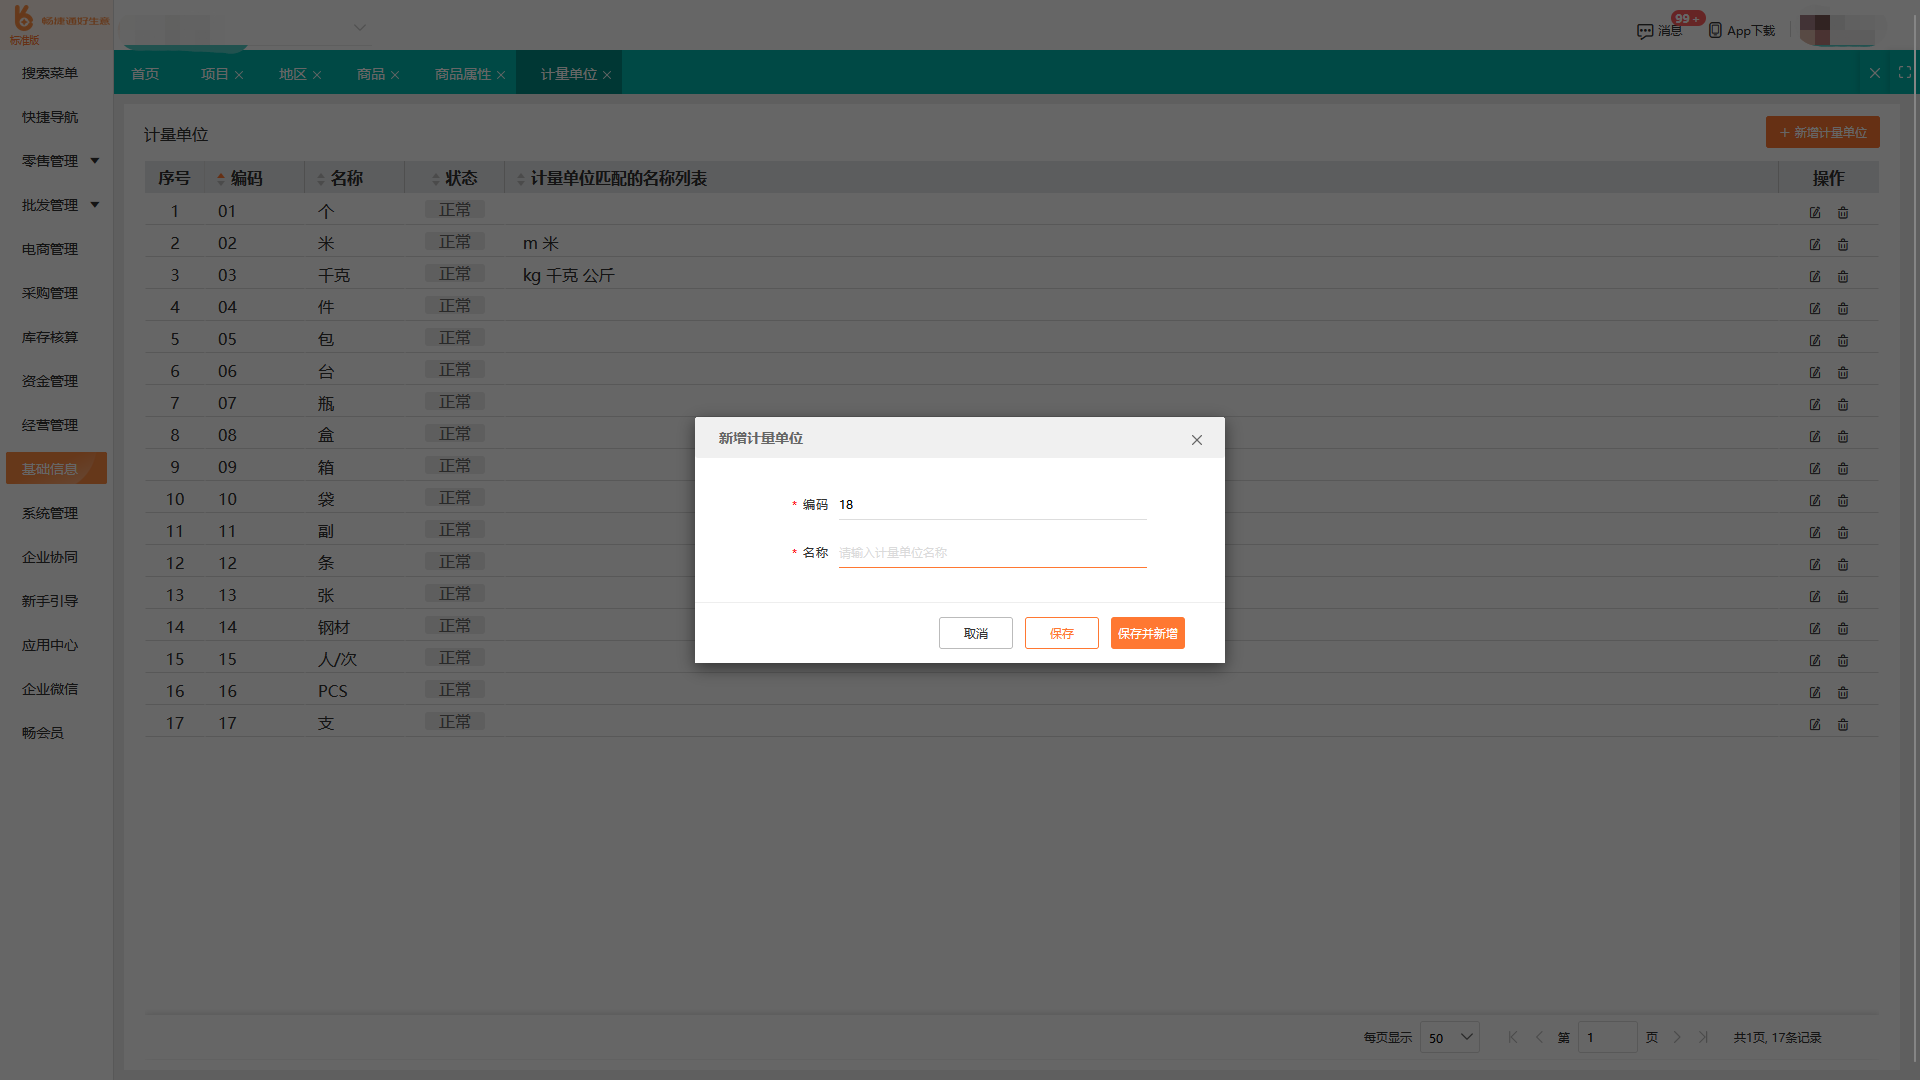Screen dimensions: 1920x1080
Task: Click 新增计量单位 button top right
Action: coord(1822,133)
